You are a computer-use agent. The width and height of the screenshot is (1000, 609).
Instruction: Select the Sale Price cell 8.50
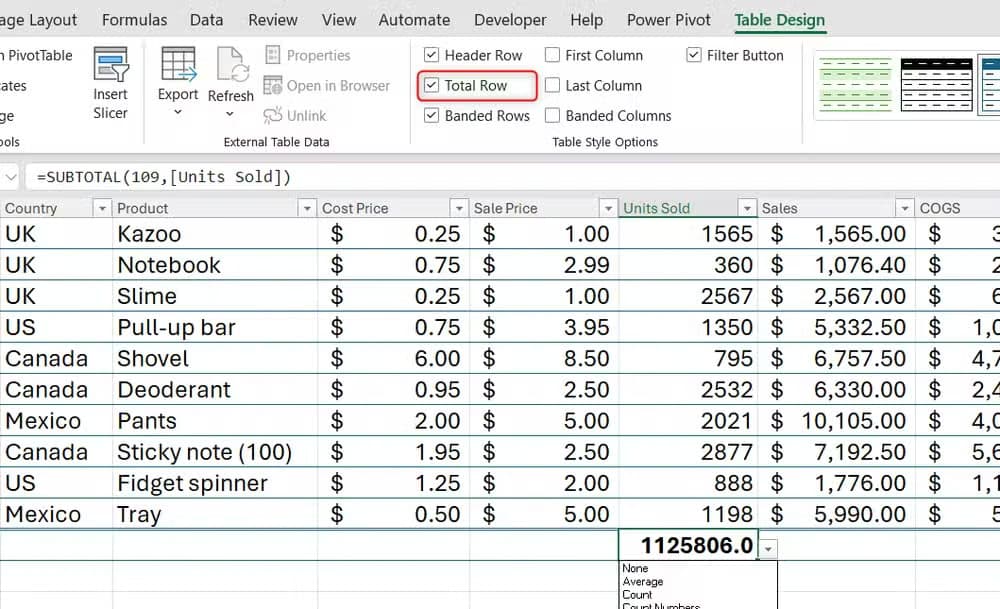pos(544,358)
